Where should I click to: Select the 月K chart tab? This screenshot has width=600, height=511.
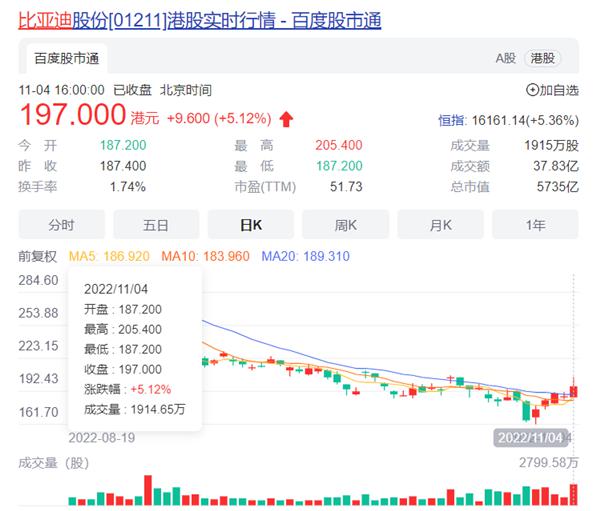441,224
